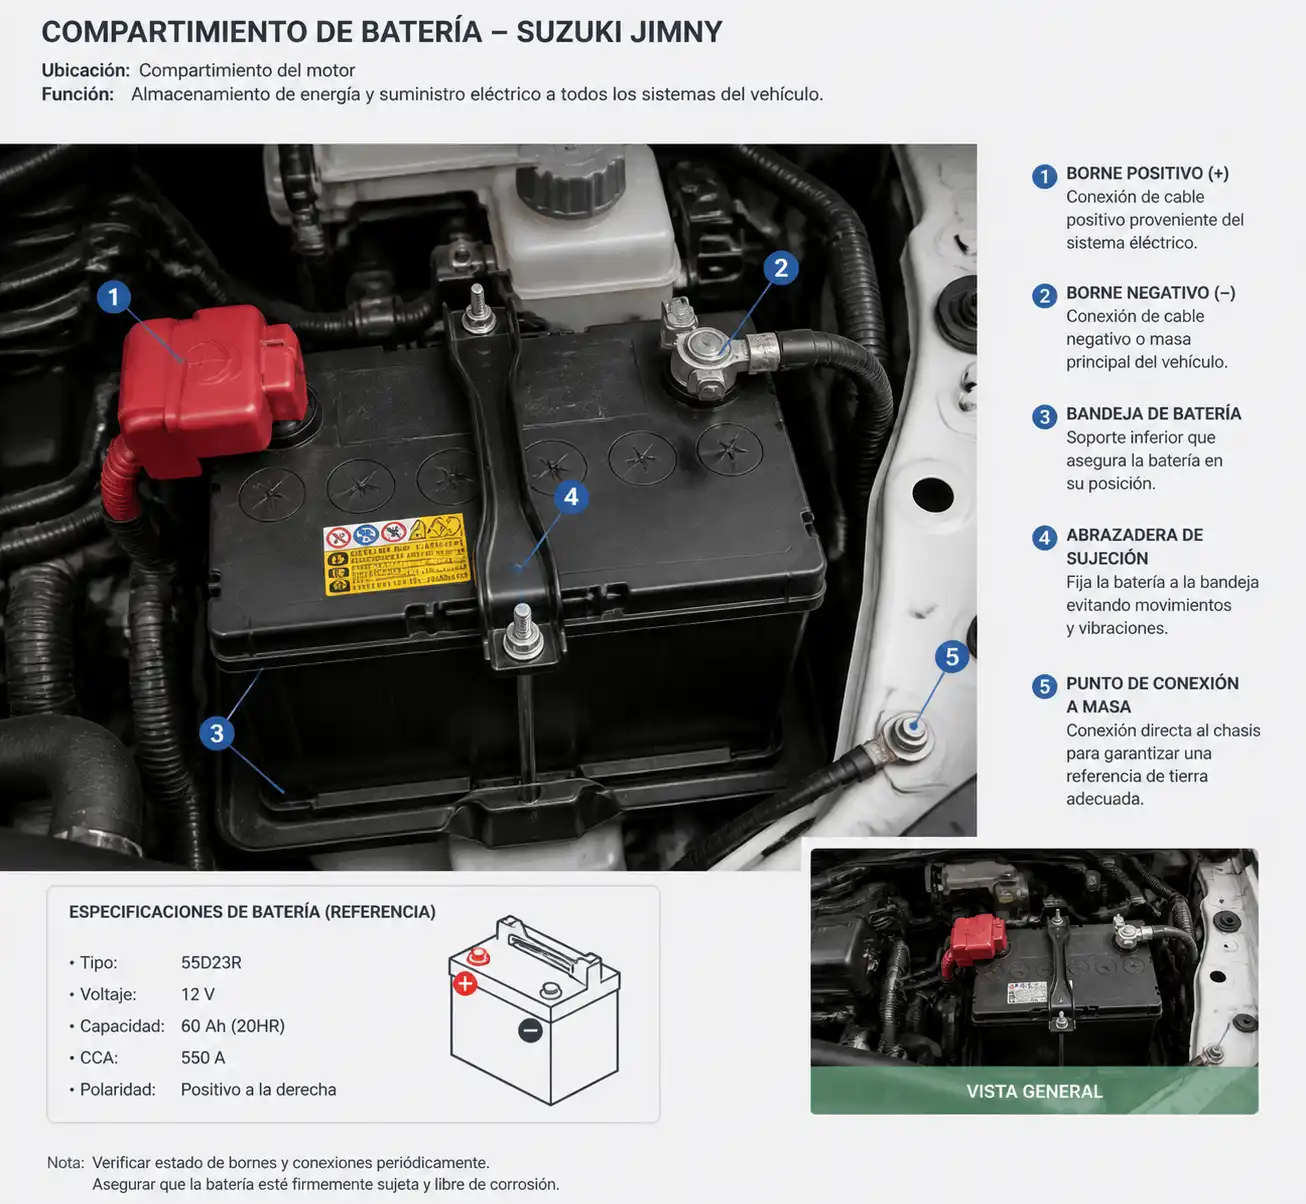Click the value 'Positivo a la derecha'
This screenshot has width=1306, height=1204.
(x=258, y=1090)
